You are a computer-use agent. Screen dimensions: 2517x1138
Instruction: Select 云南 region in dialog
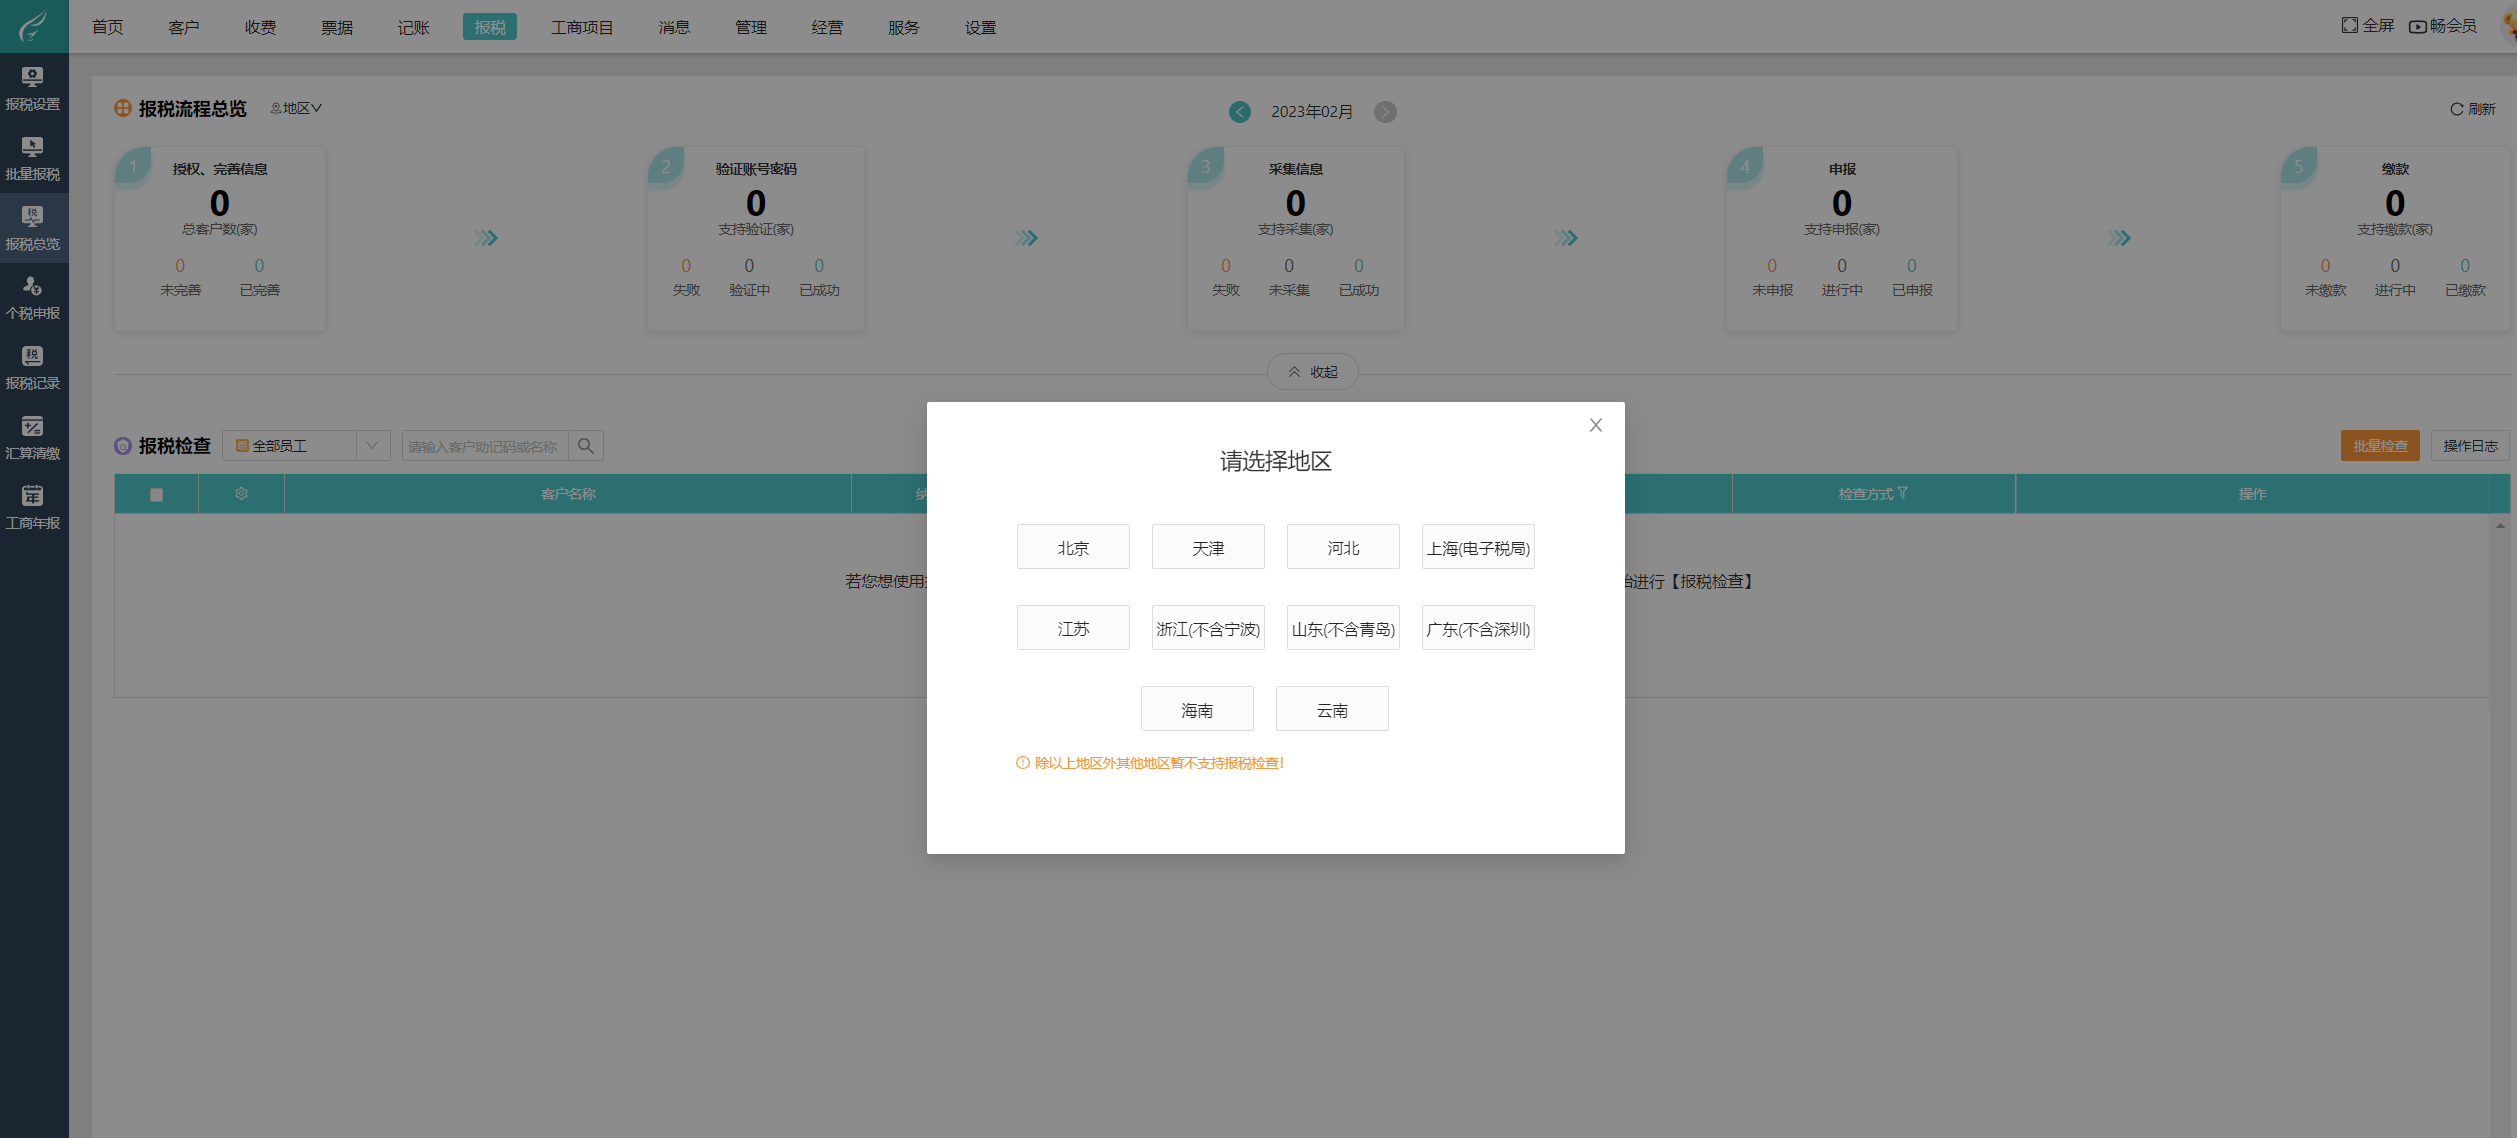click(1332, 709)
